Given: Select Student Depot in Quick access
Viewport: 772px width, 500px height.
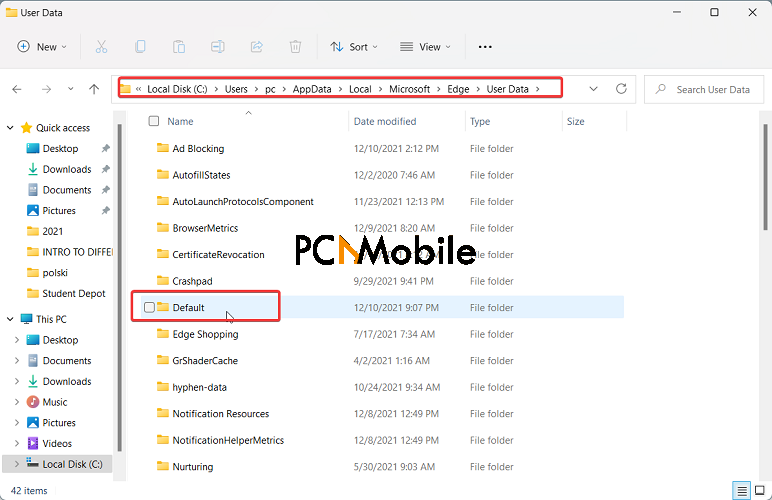Looking at the screenshot, I should 74,293.
